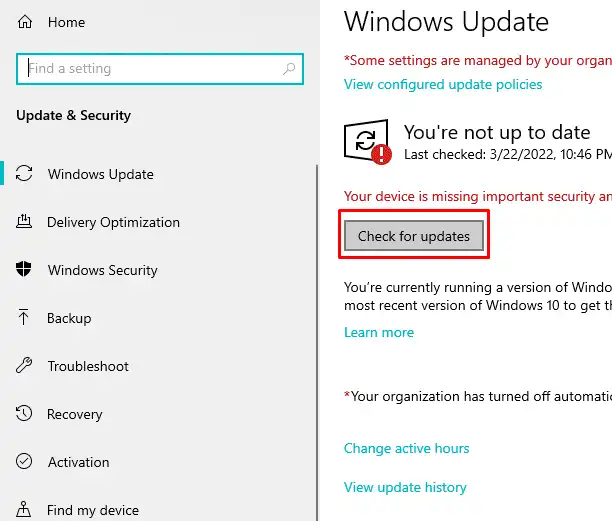The image size is (612, 521).
Task: Select Windows Security in the sidebar
Action: coord(102,270)
